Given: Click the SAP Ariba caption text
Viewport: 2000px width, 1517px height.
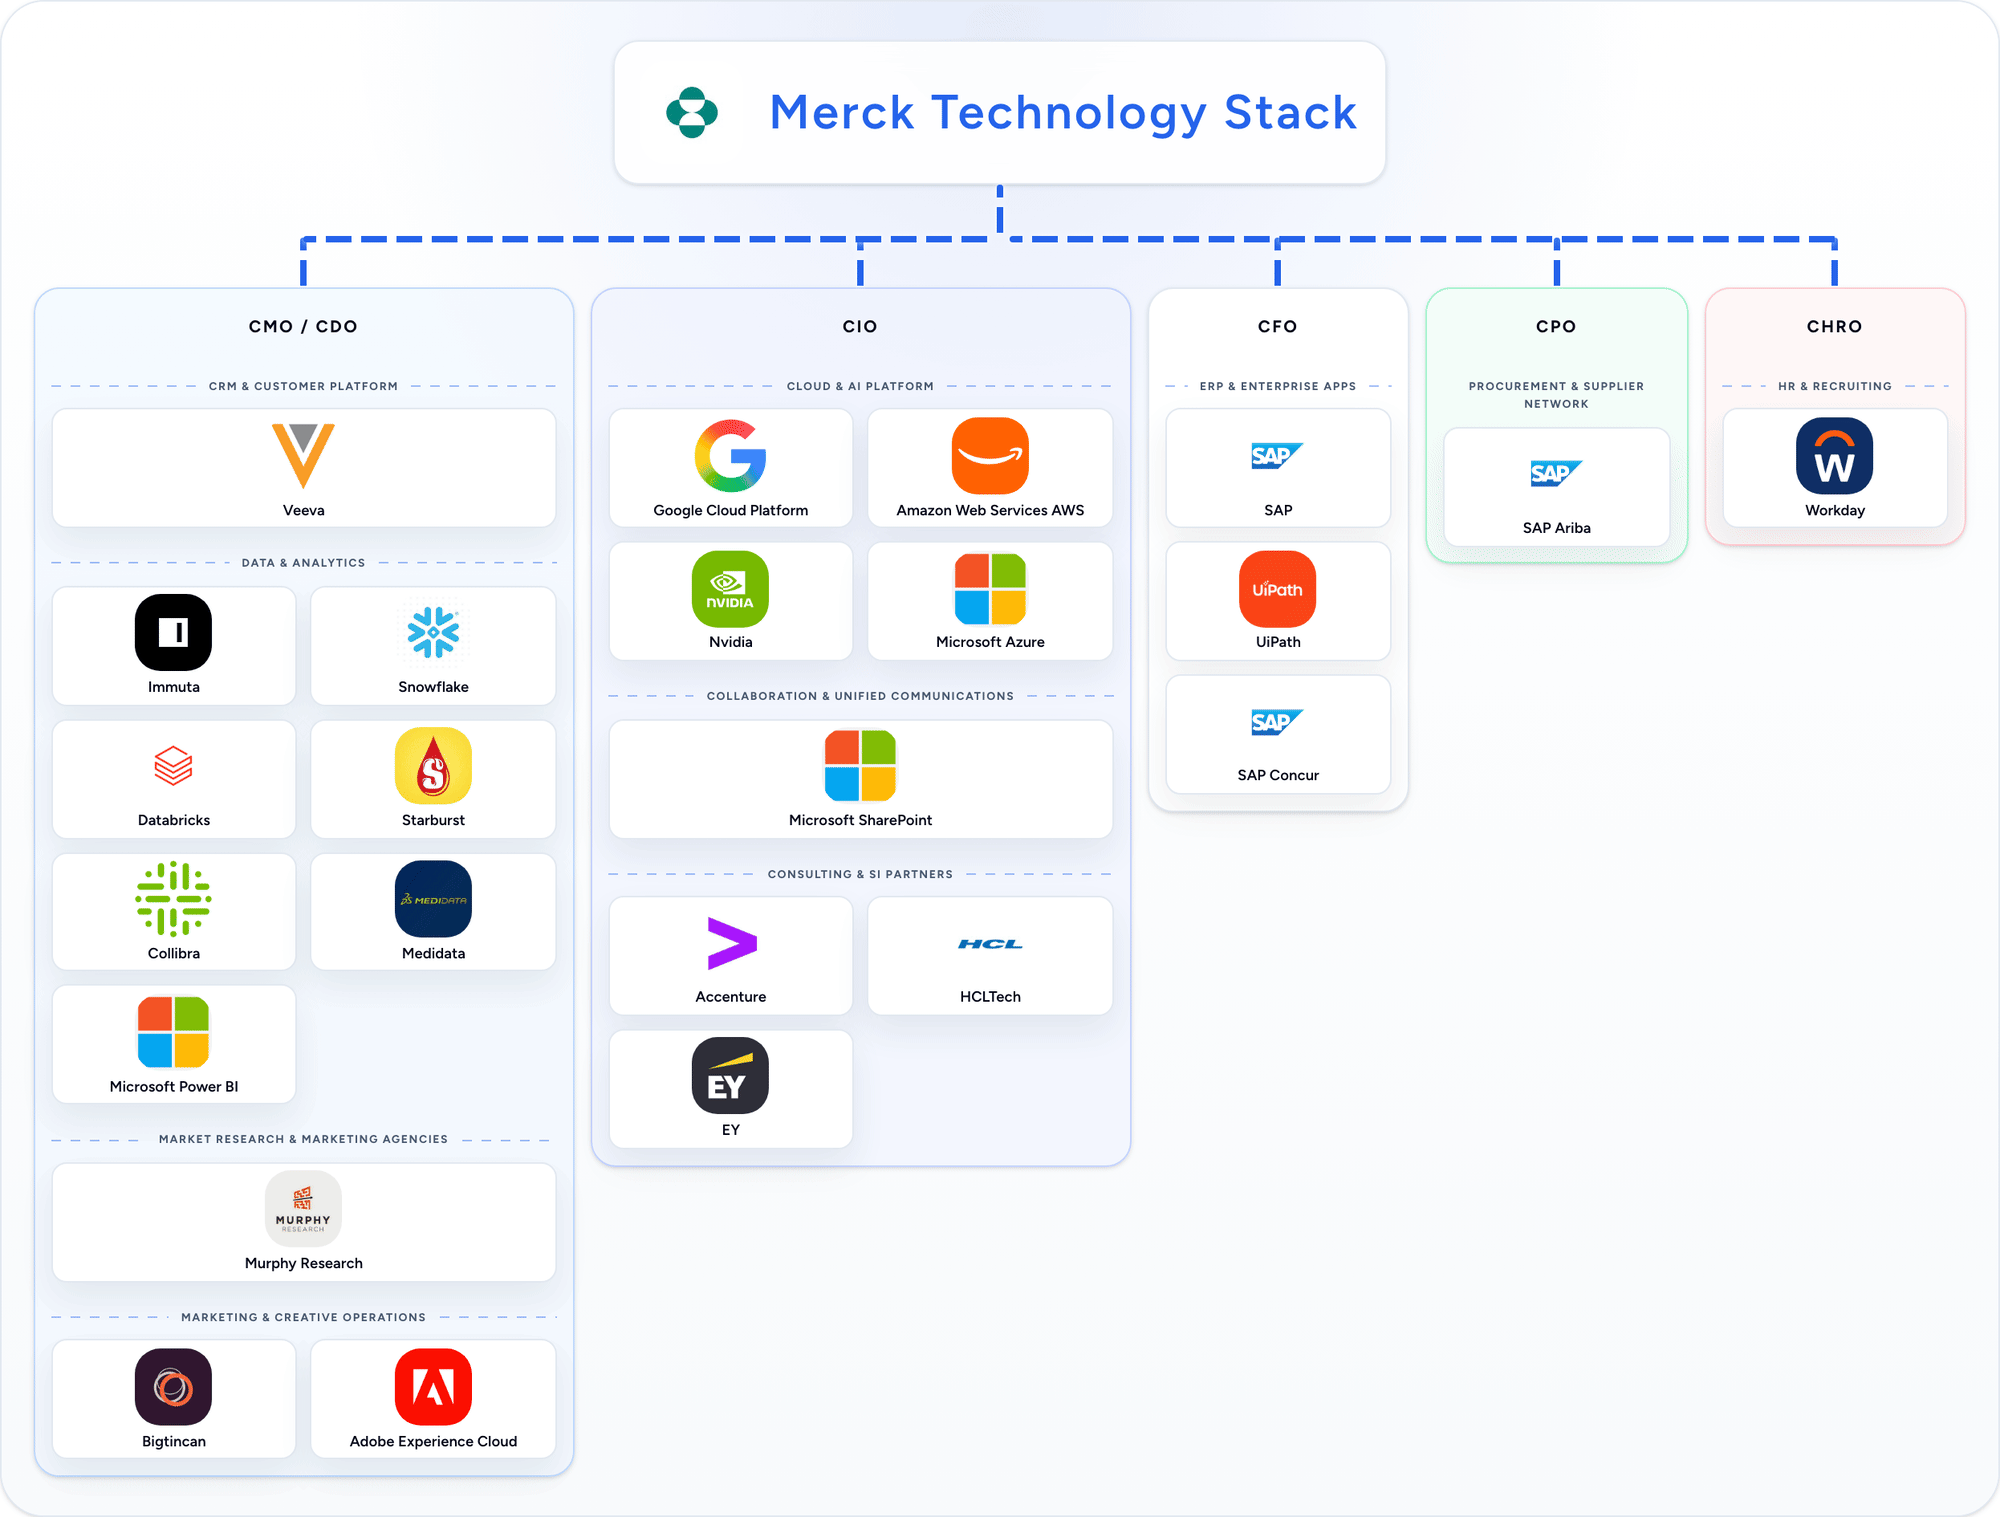Looking at the screenshot, I should coord(1556,528).
